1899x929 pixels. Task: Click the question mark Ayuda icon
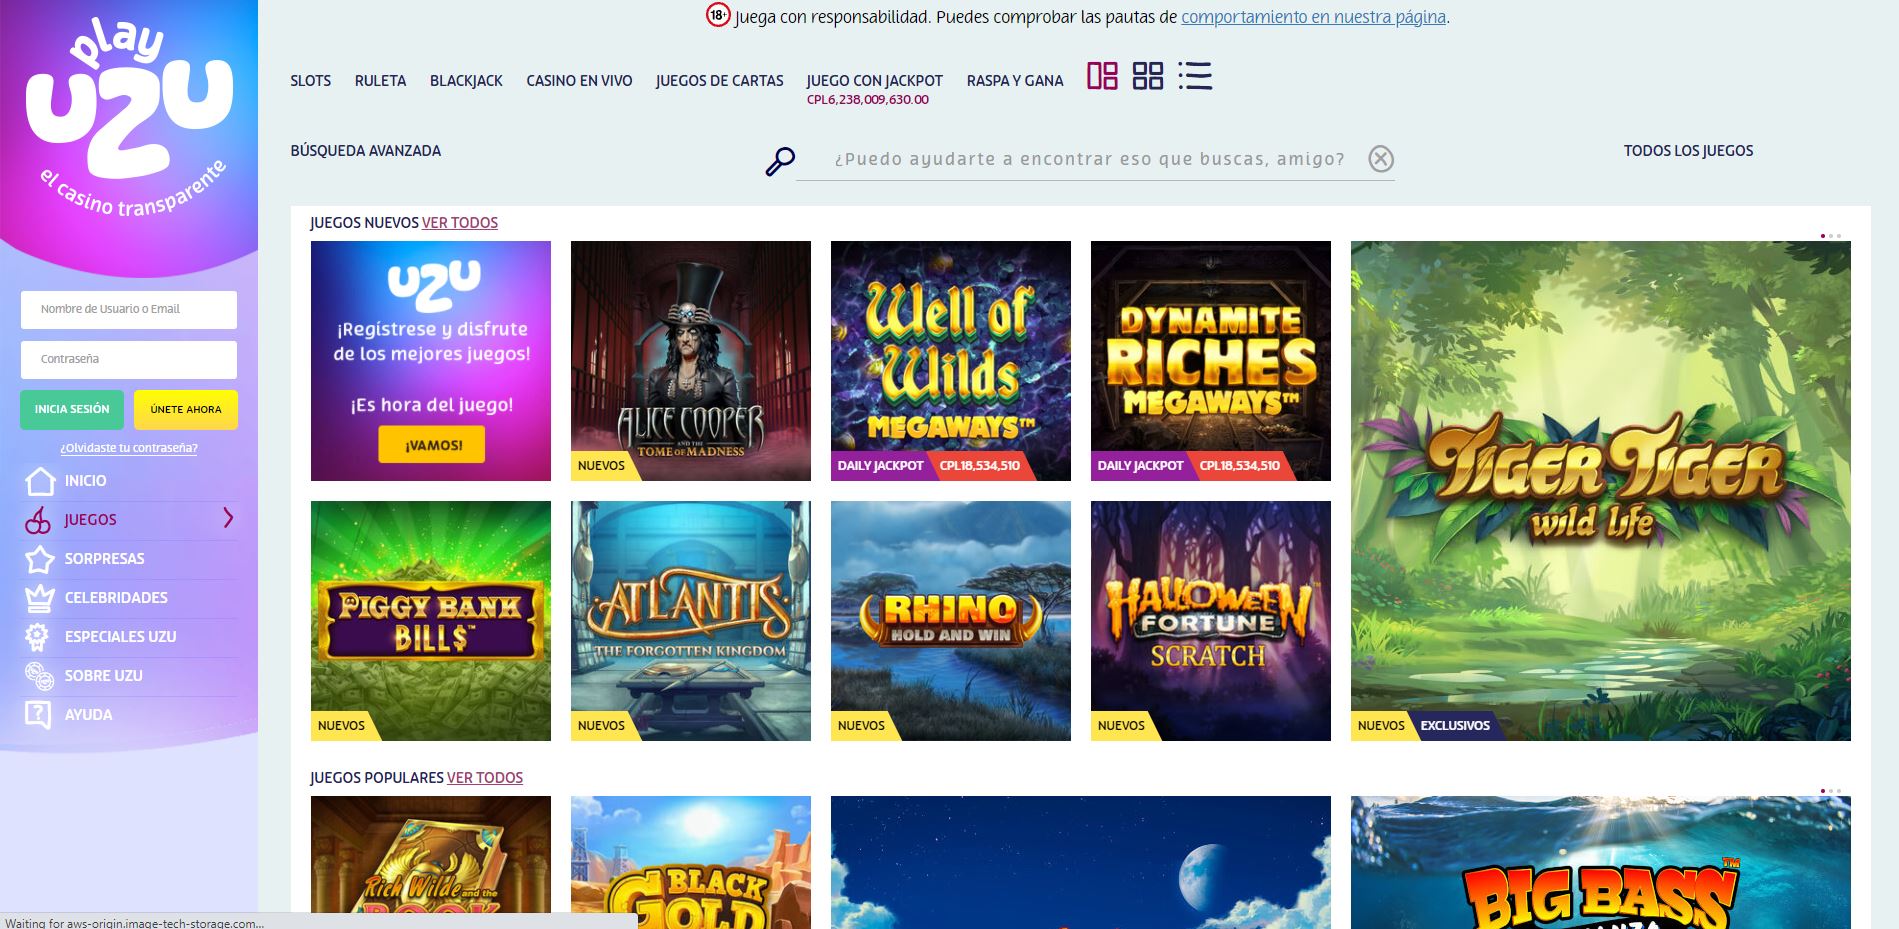[38, 715]
